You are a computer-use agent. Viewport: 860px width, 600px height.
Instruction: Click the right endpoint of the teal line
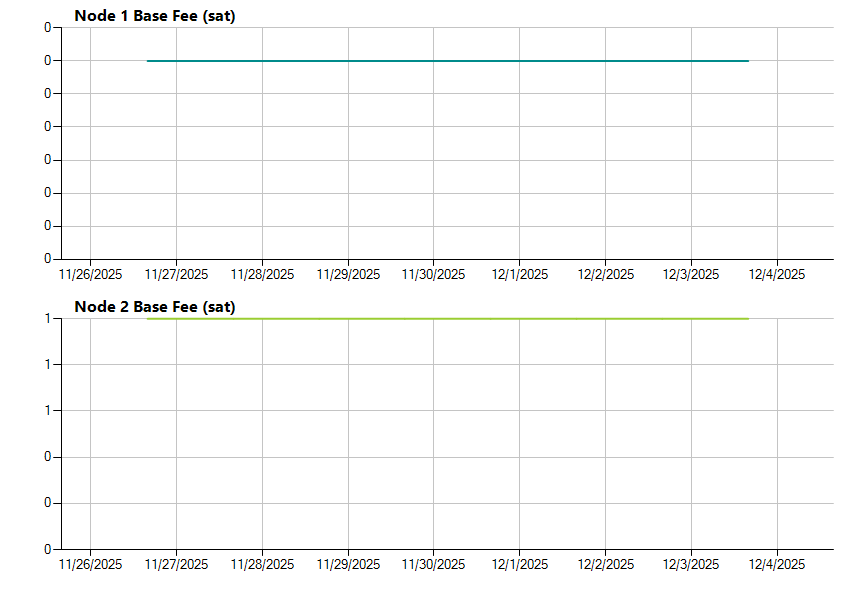[x=747, y=61]
